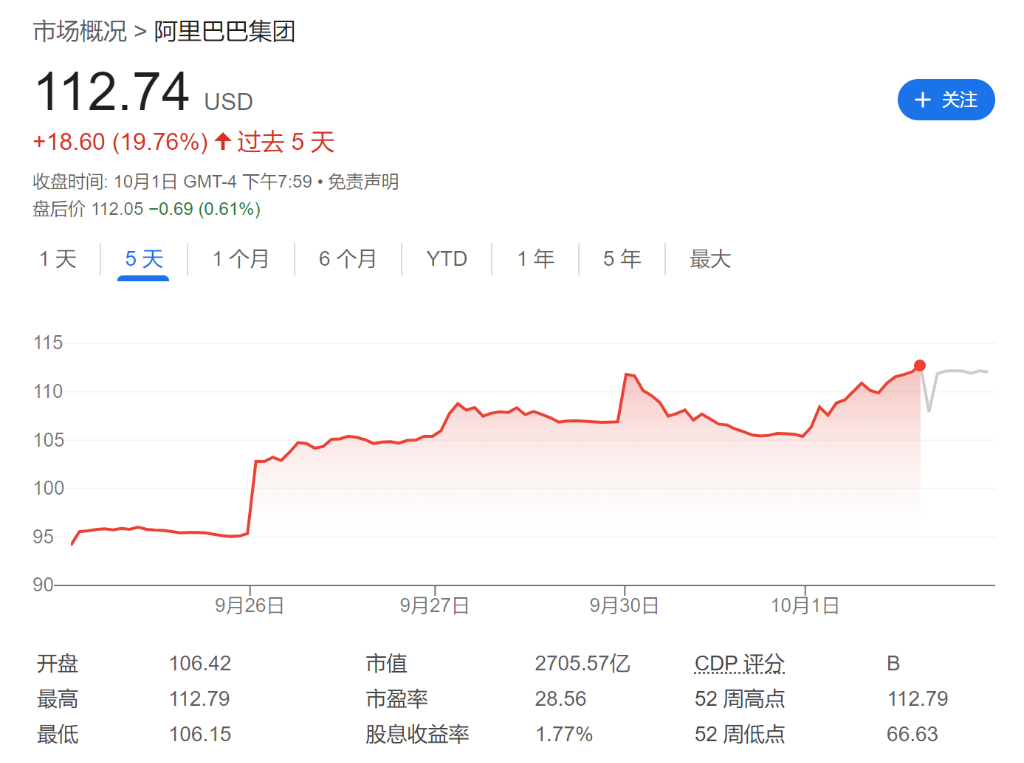Click the 关注 follow button

coord(946,100)
